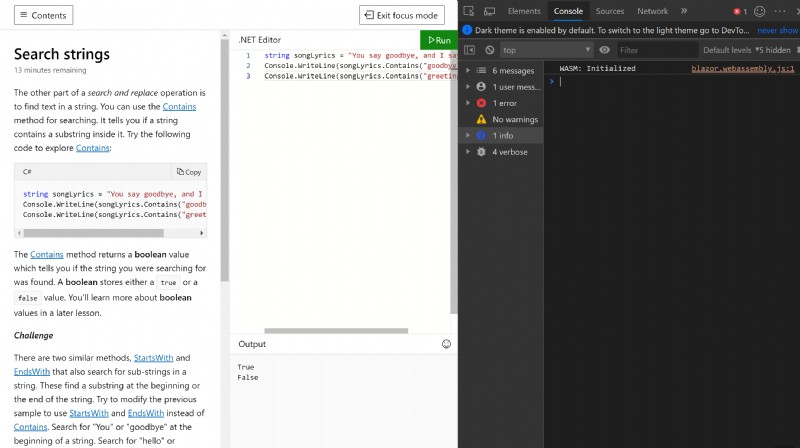Clear console with the ban icon
Viewport: 800px width, 448px height.
(x=488, y=50)
